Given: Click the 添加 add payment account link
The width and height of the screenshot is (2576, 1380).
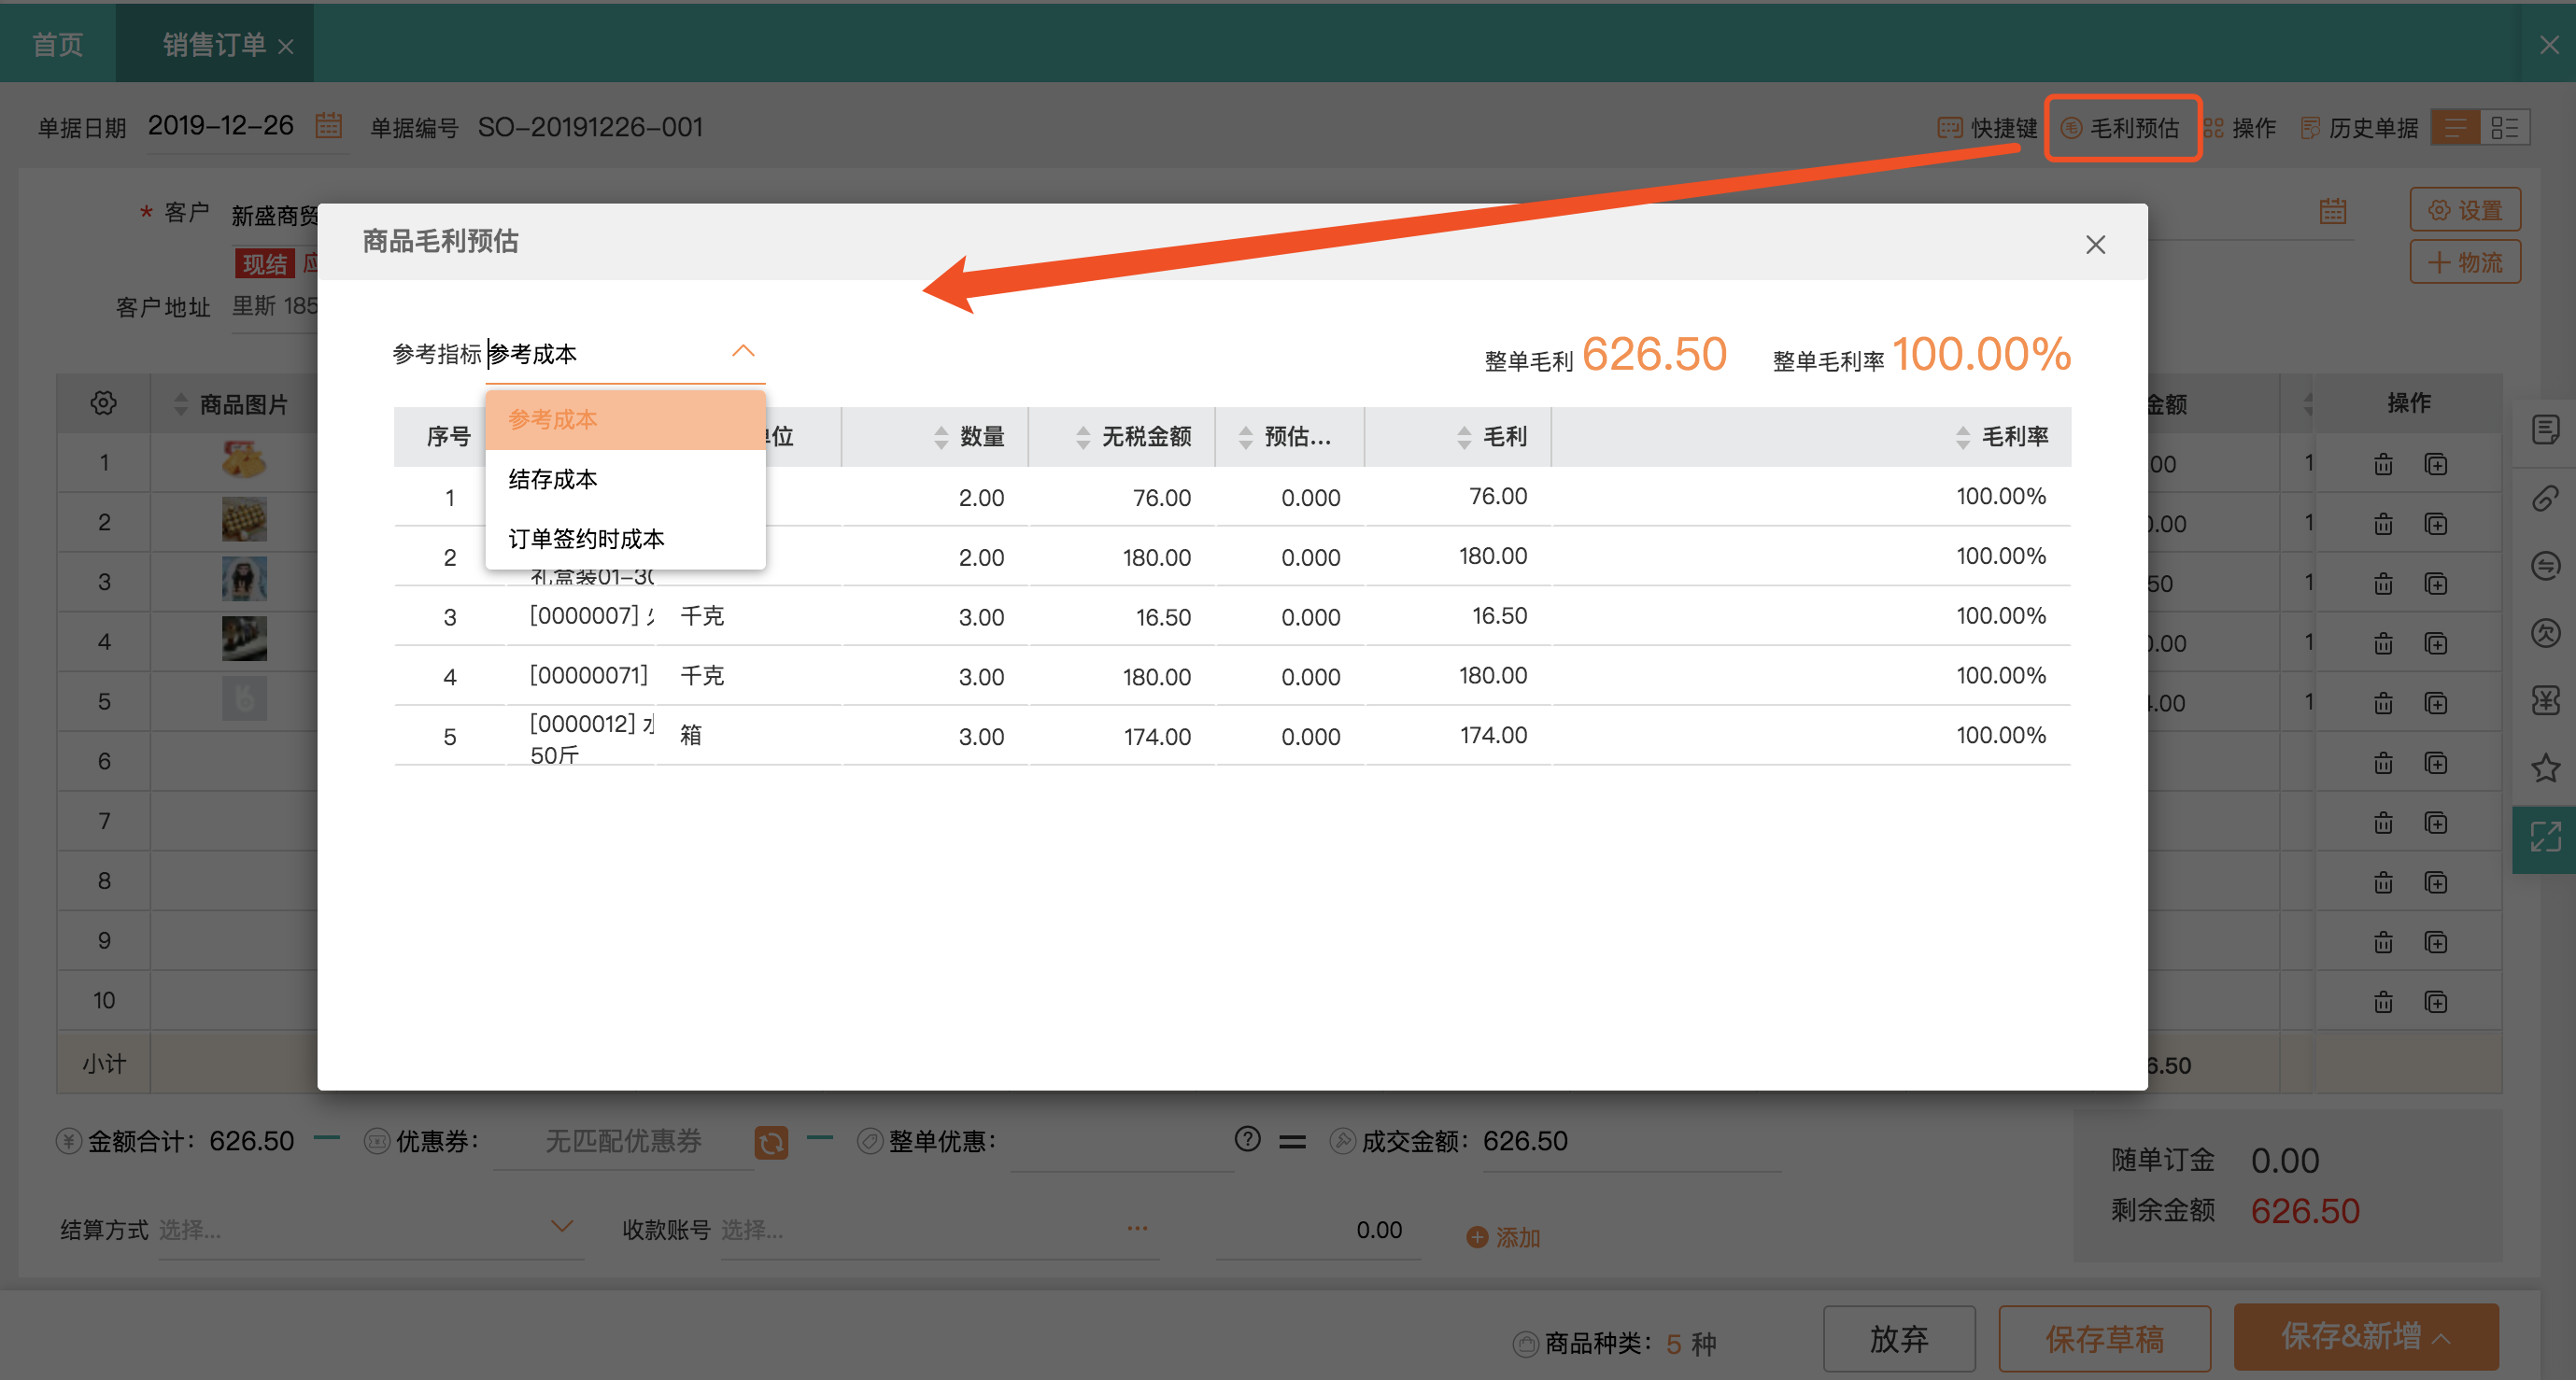Looking at the screenshot, I should (x=1497, y=1230).
